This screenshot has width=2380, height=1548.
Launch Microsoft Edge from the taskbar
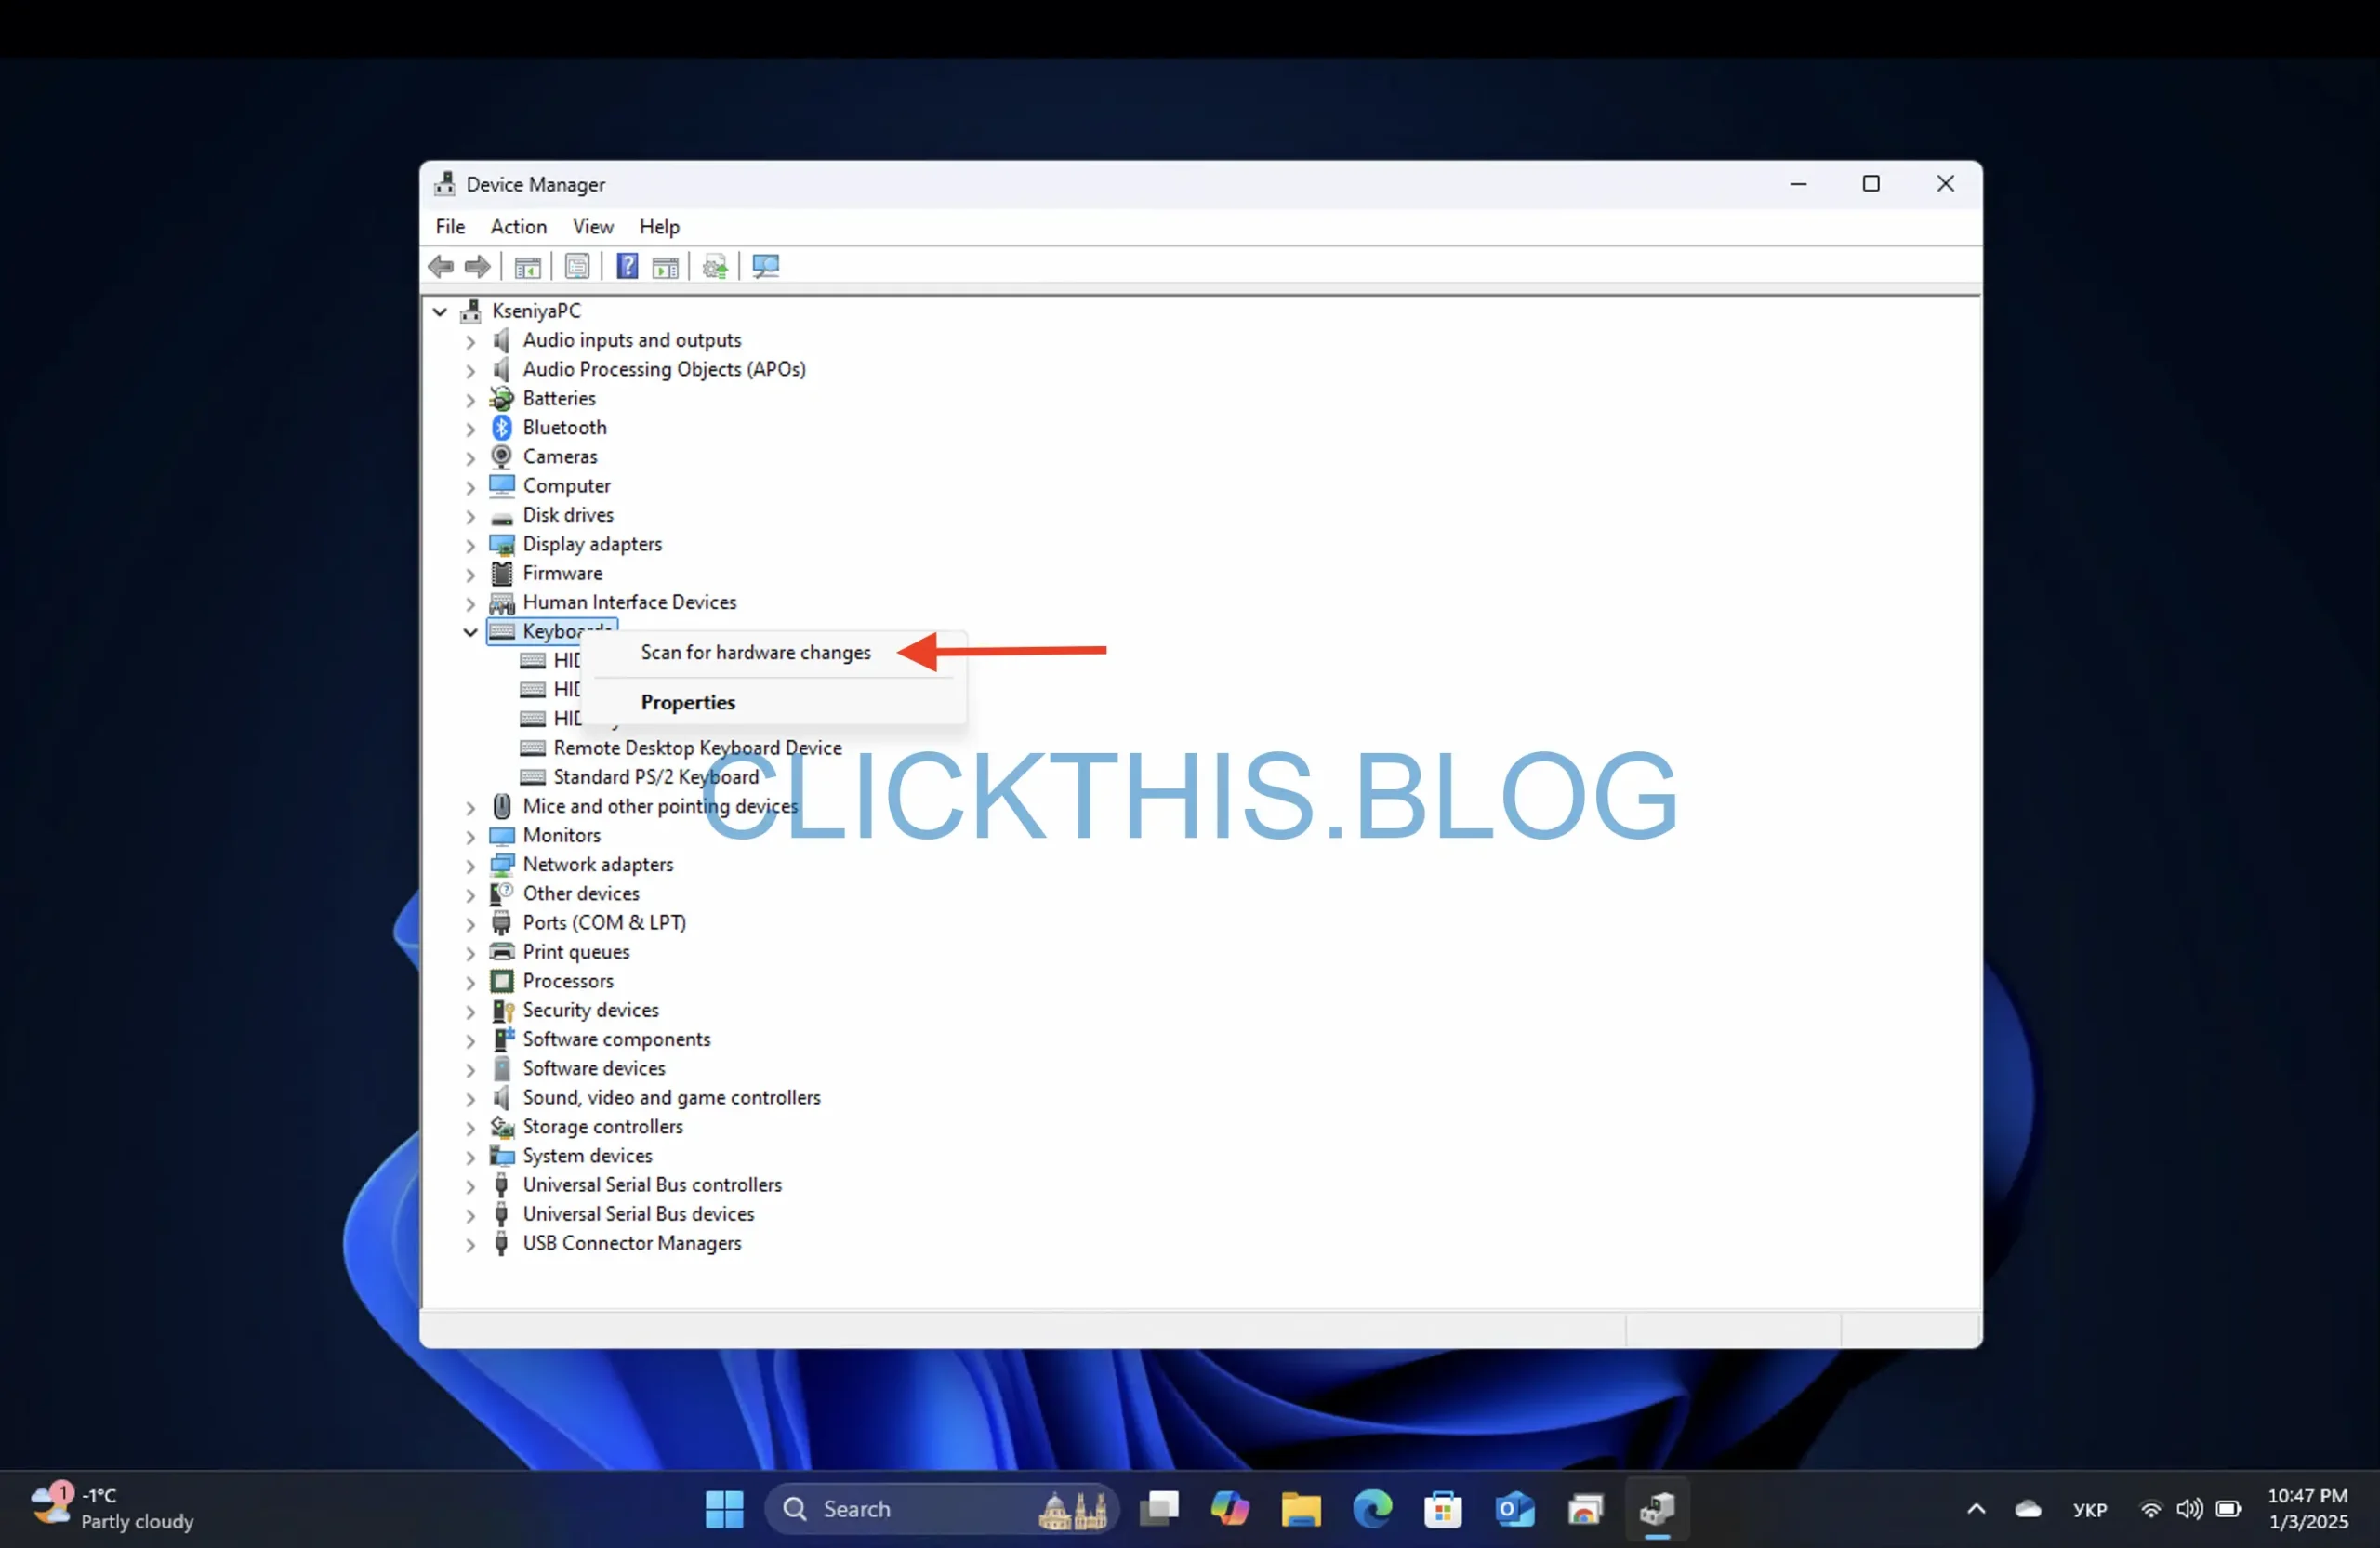click(x=1372, y=1509)
